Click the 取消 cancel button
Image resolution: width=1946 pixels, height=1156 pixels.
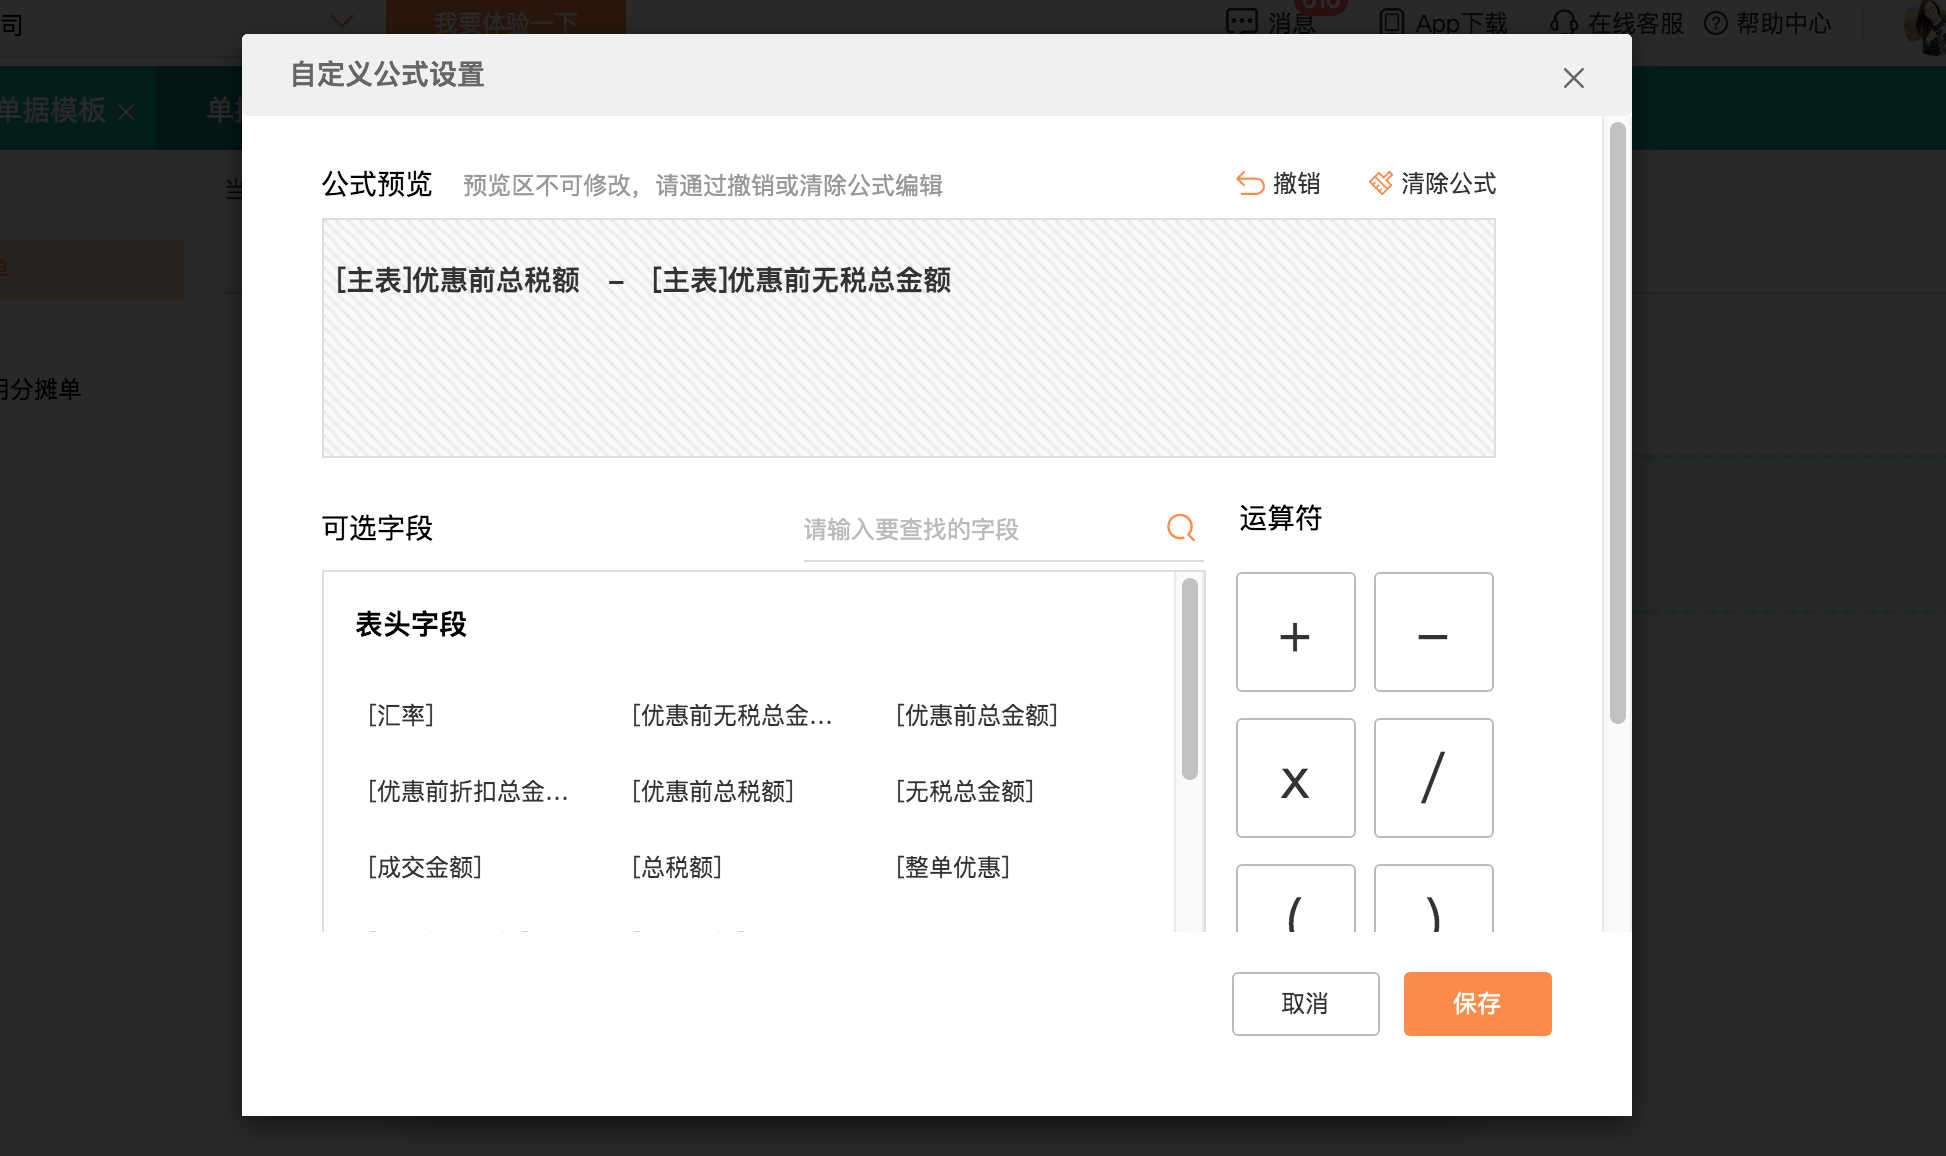point(1306,1002)
